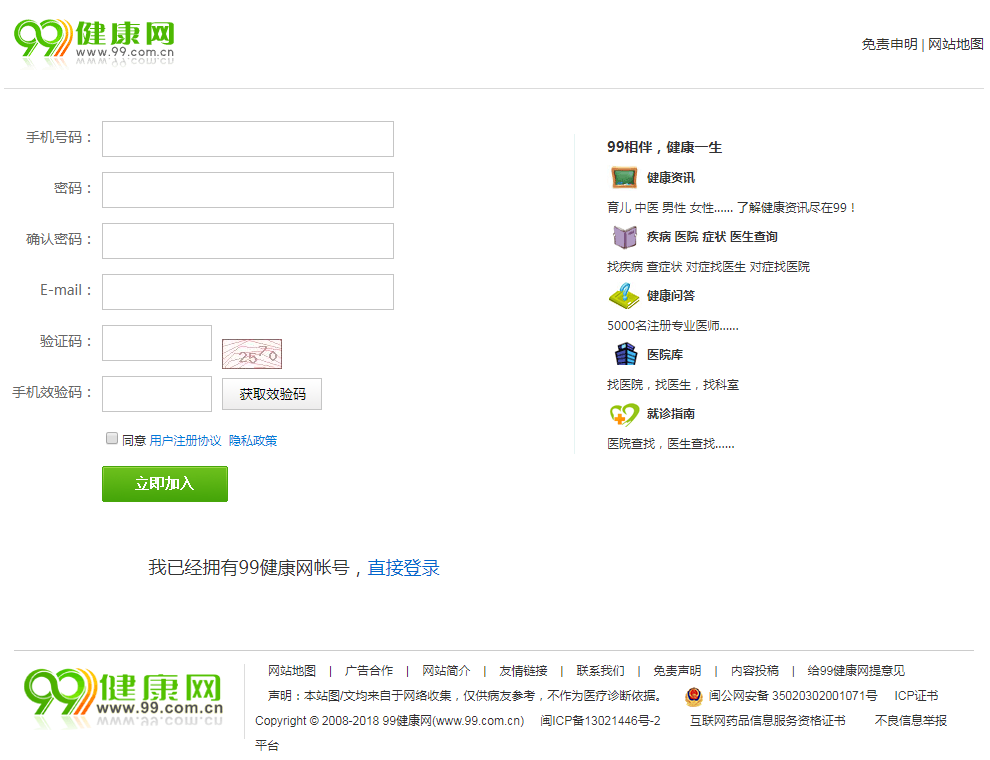Click the 健康资讯 blackboard icon
This screenshot has width=990, height=760.
tap(624, 178)
